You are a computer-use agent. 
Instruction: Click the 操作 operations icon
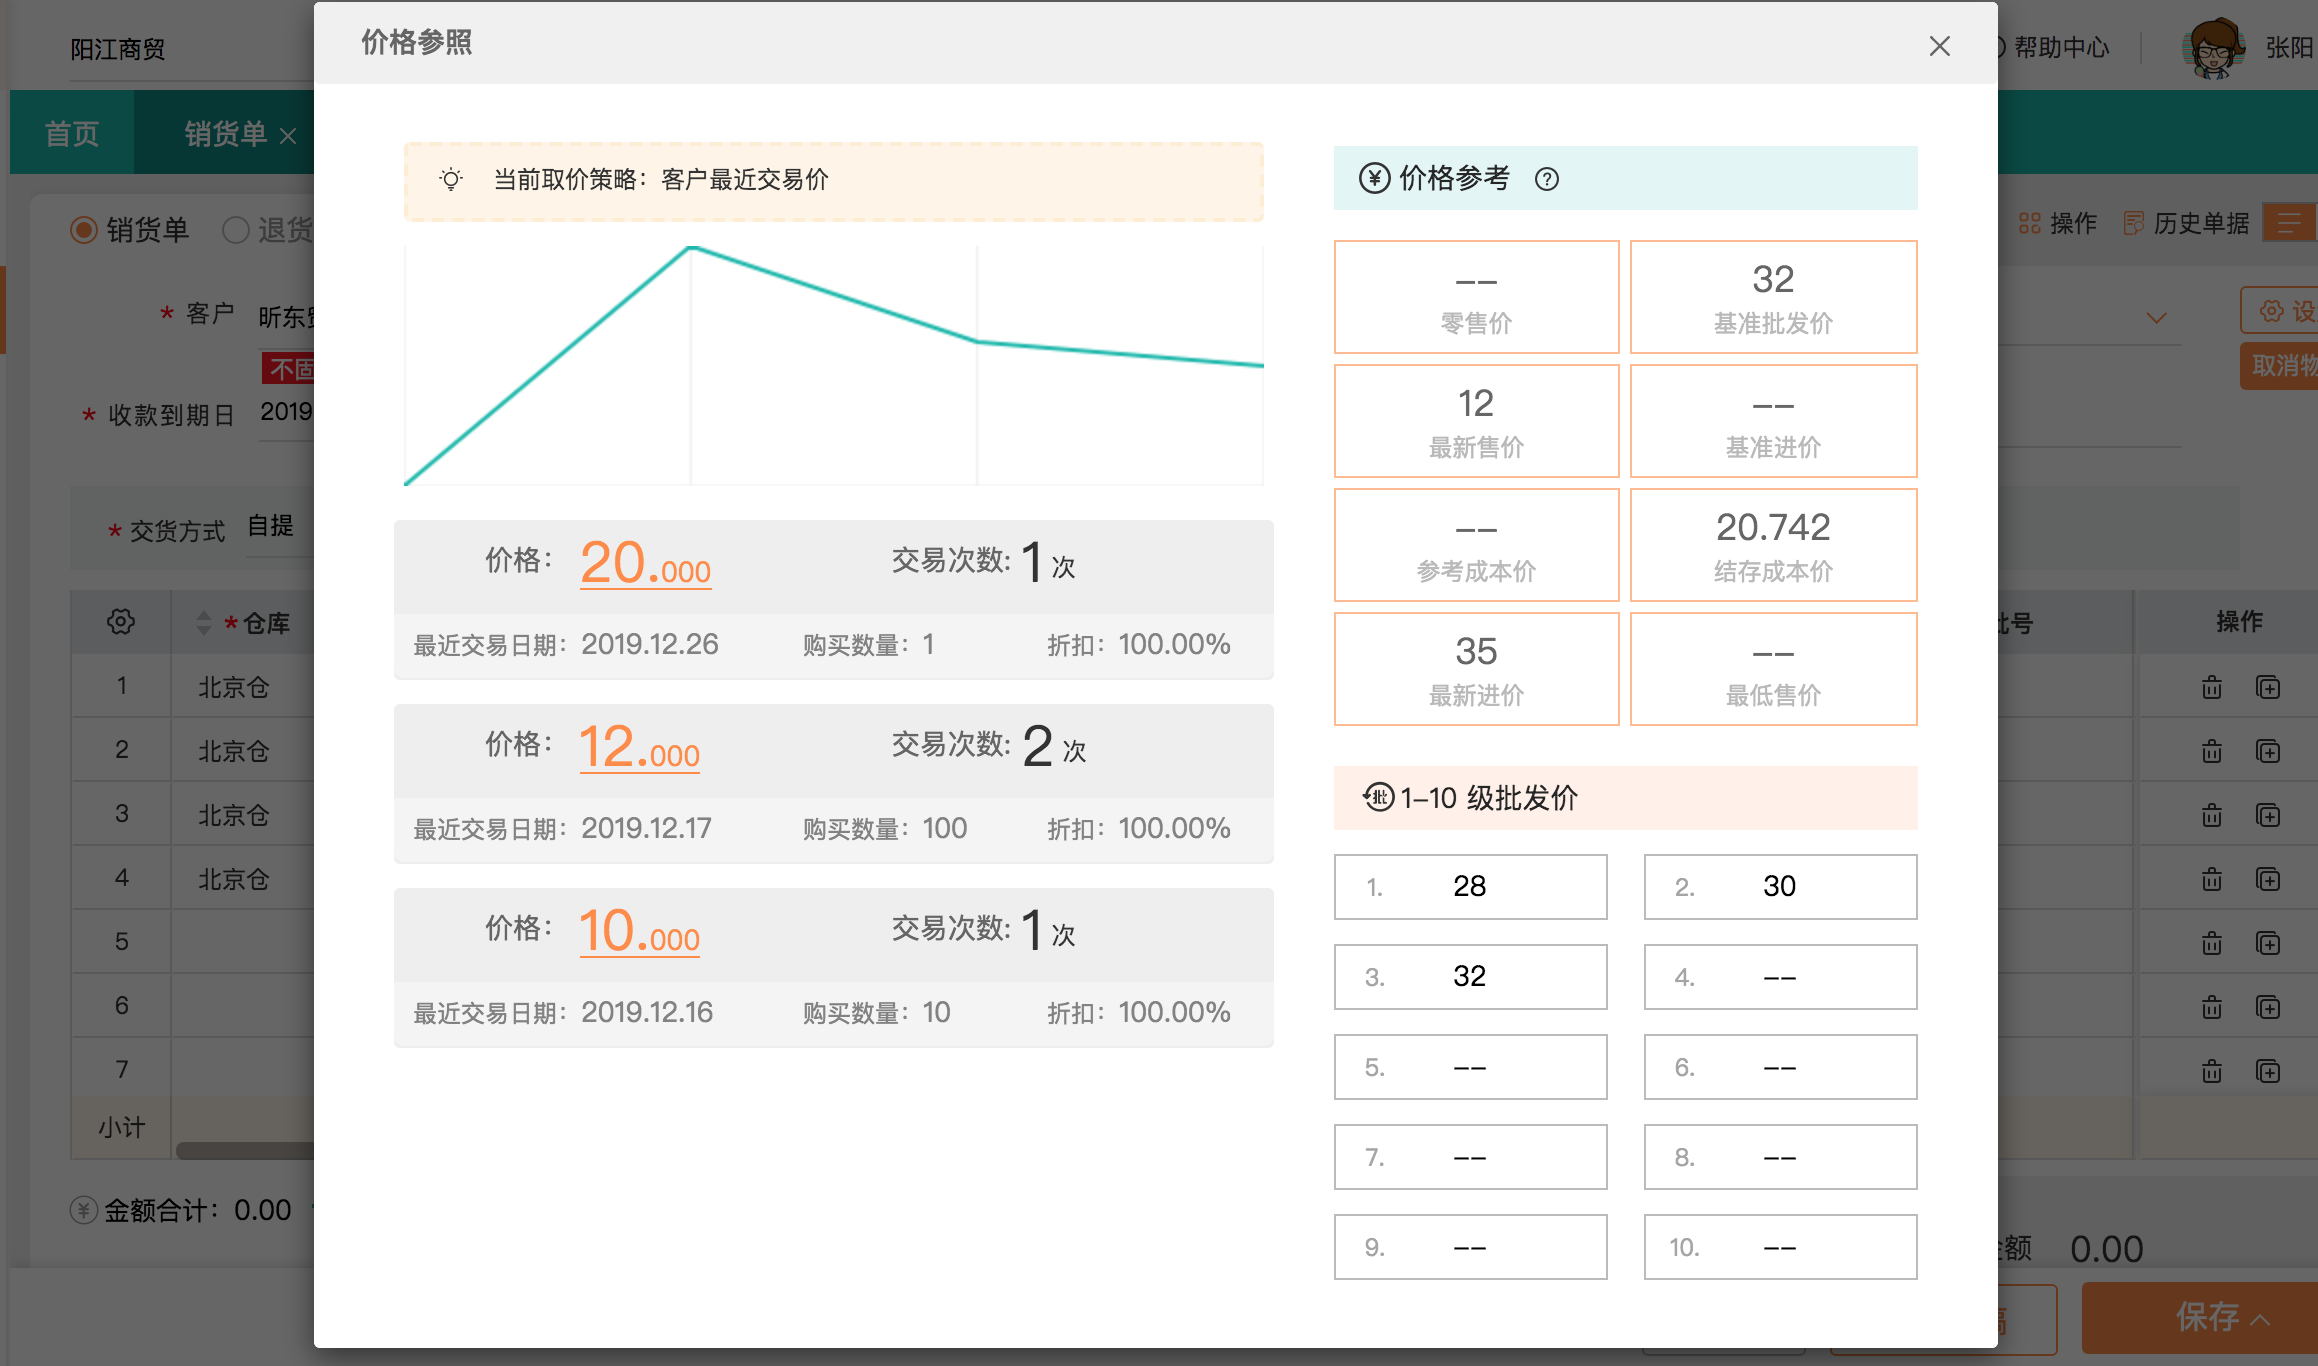coord(2024,228)
